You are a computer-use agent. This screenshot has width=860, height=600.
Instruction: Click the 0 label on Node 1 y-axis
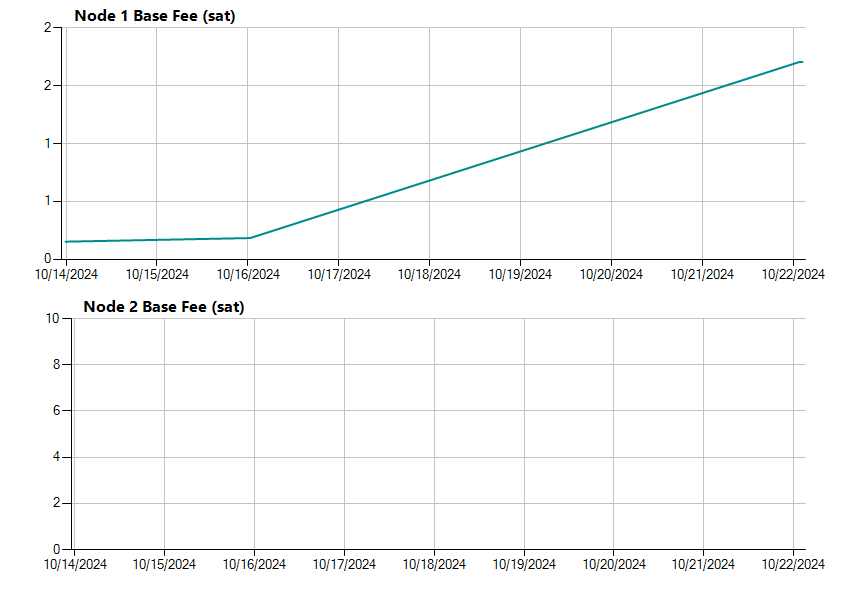click(x=47, y=259)
